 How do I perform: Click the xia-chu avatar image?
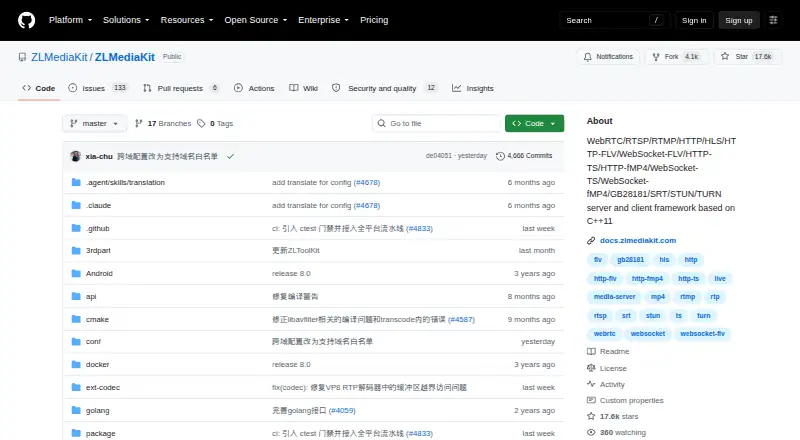tap(76, 156)
